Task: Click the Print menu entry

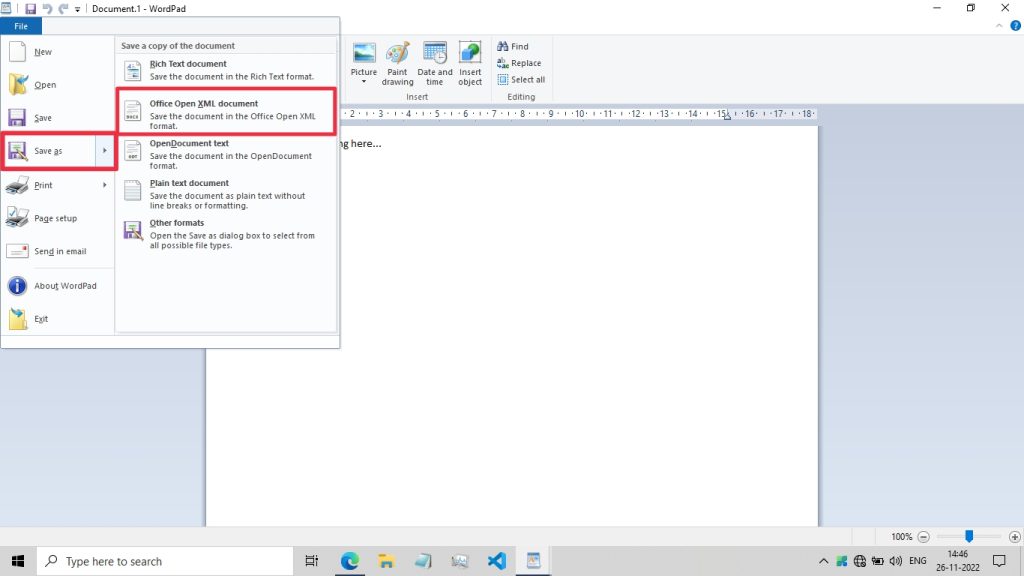Action: point(49,185)
